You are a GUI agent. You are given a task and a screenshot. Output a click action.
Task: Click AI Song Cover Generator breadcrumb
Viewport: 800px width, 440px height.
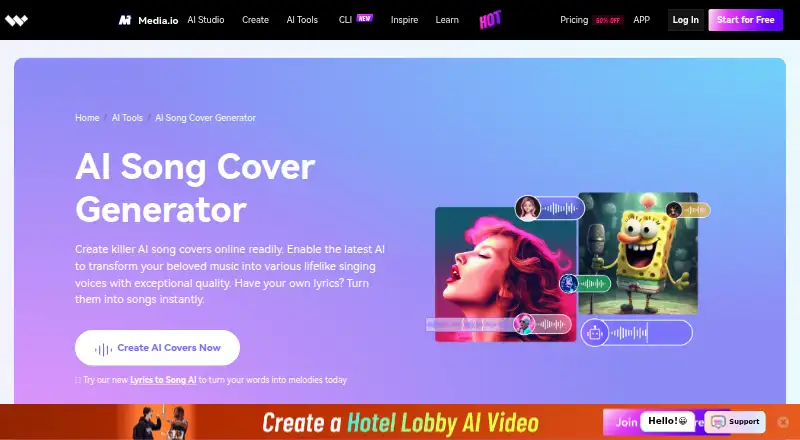pos(206,117)
